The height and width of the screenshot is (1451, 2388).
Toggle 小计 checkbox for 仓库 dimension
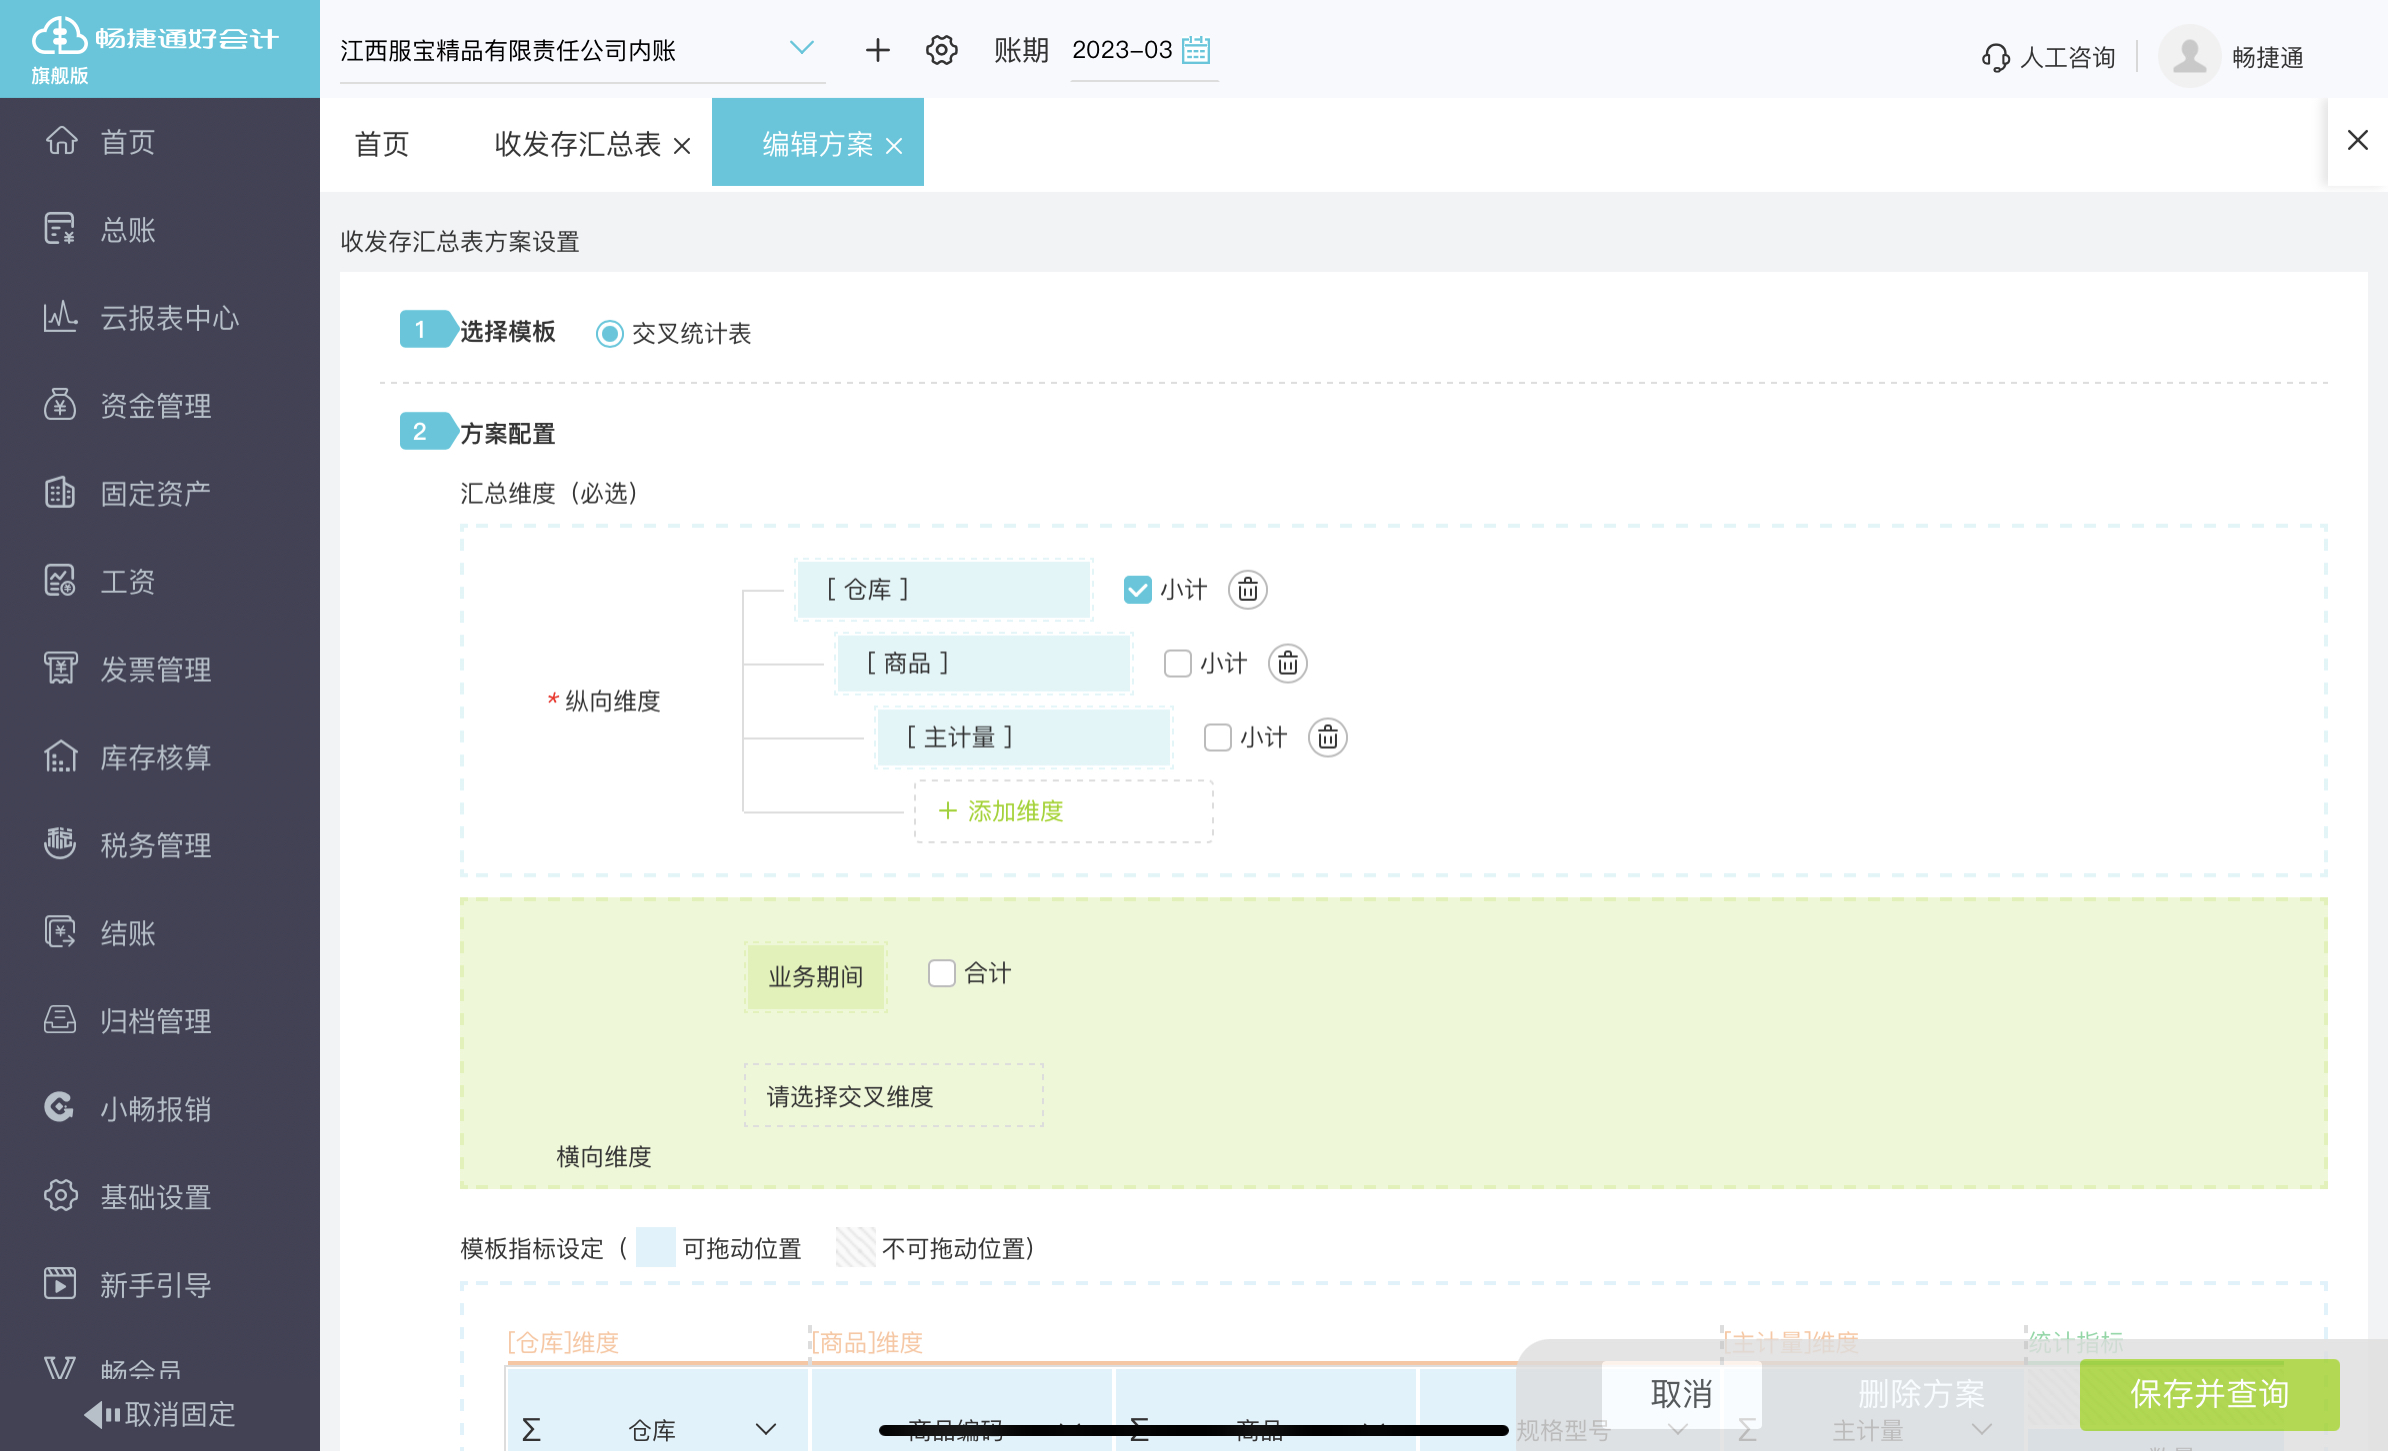(x=1134, y=588)
